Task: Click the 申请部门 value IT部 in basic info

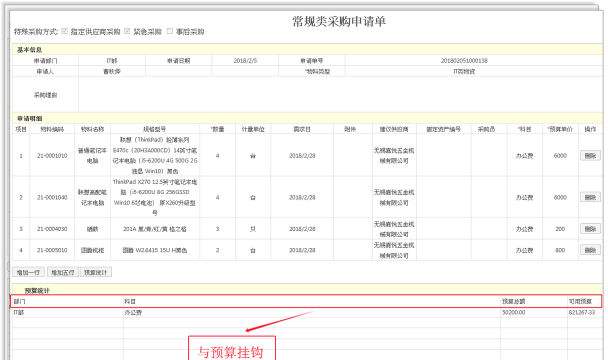Action: tap(112, 61)
